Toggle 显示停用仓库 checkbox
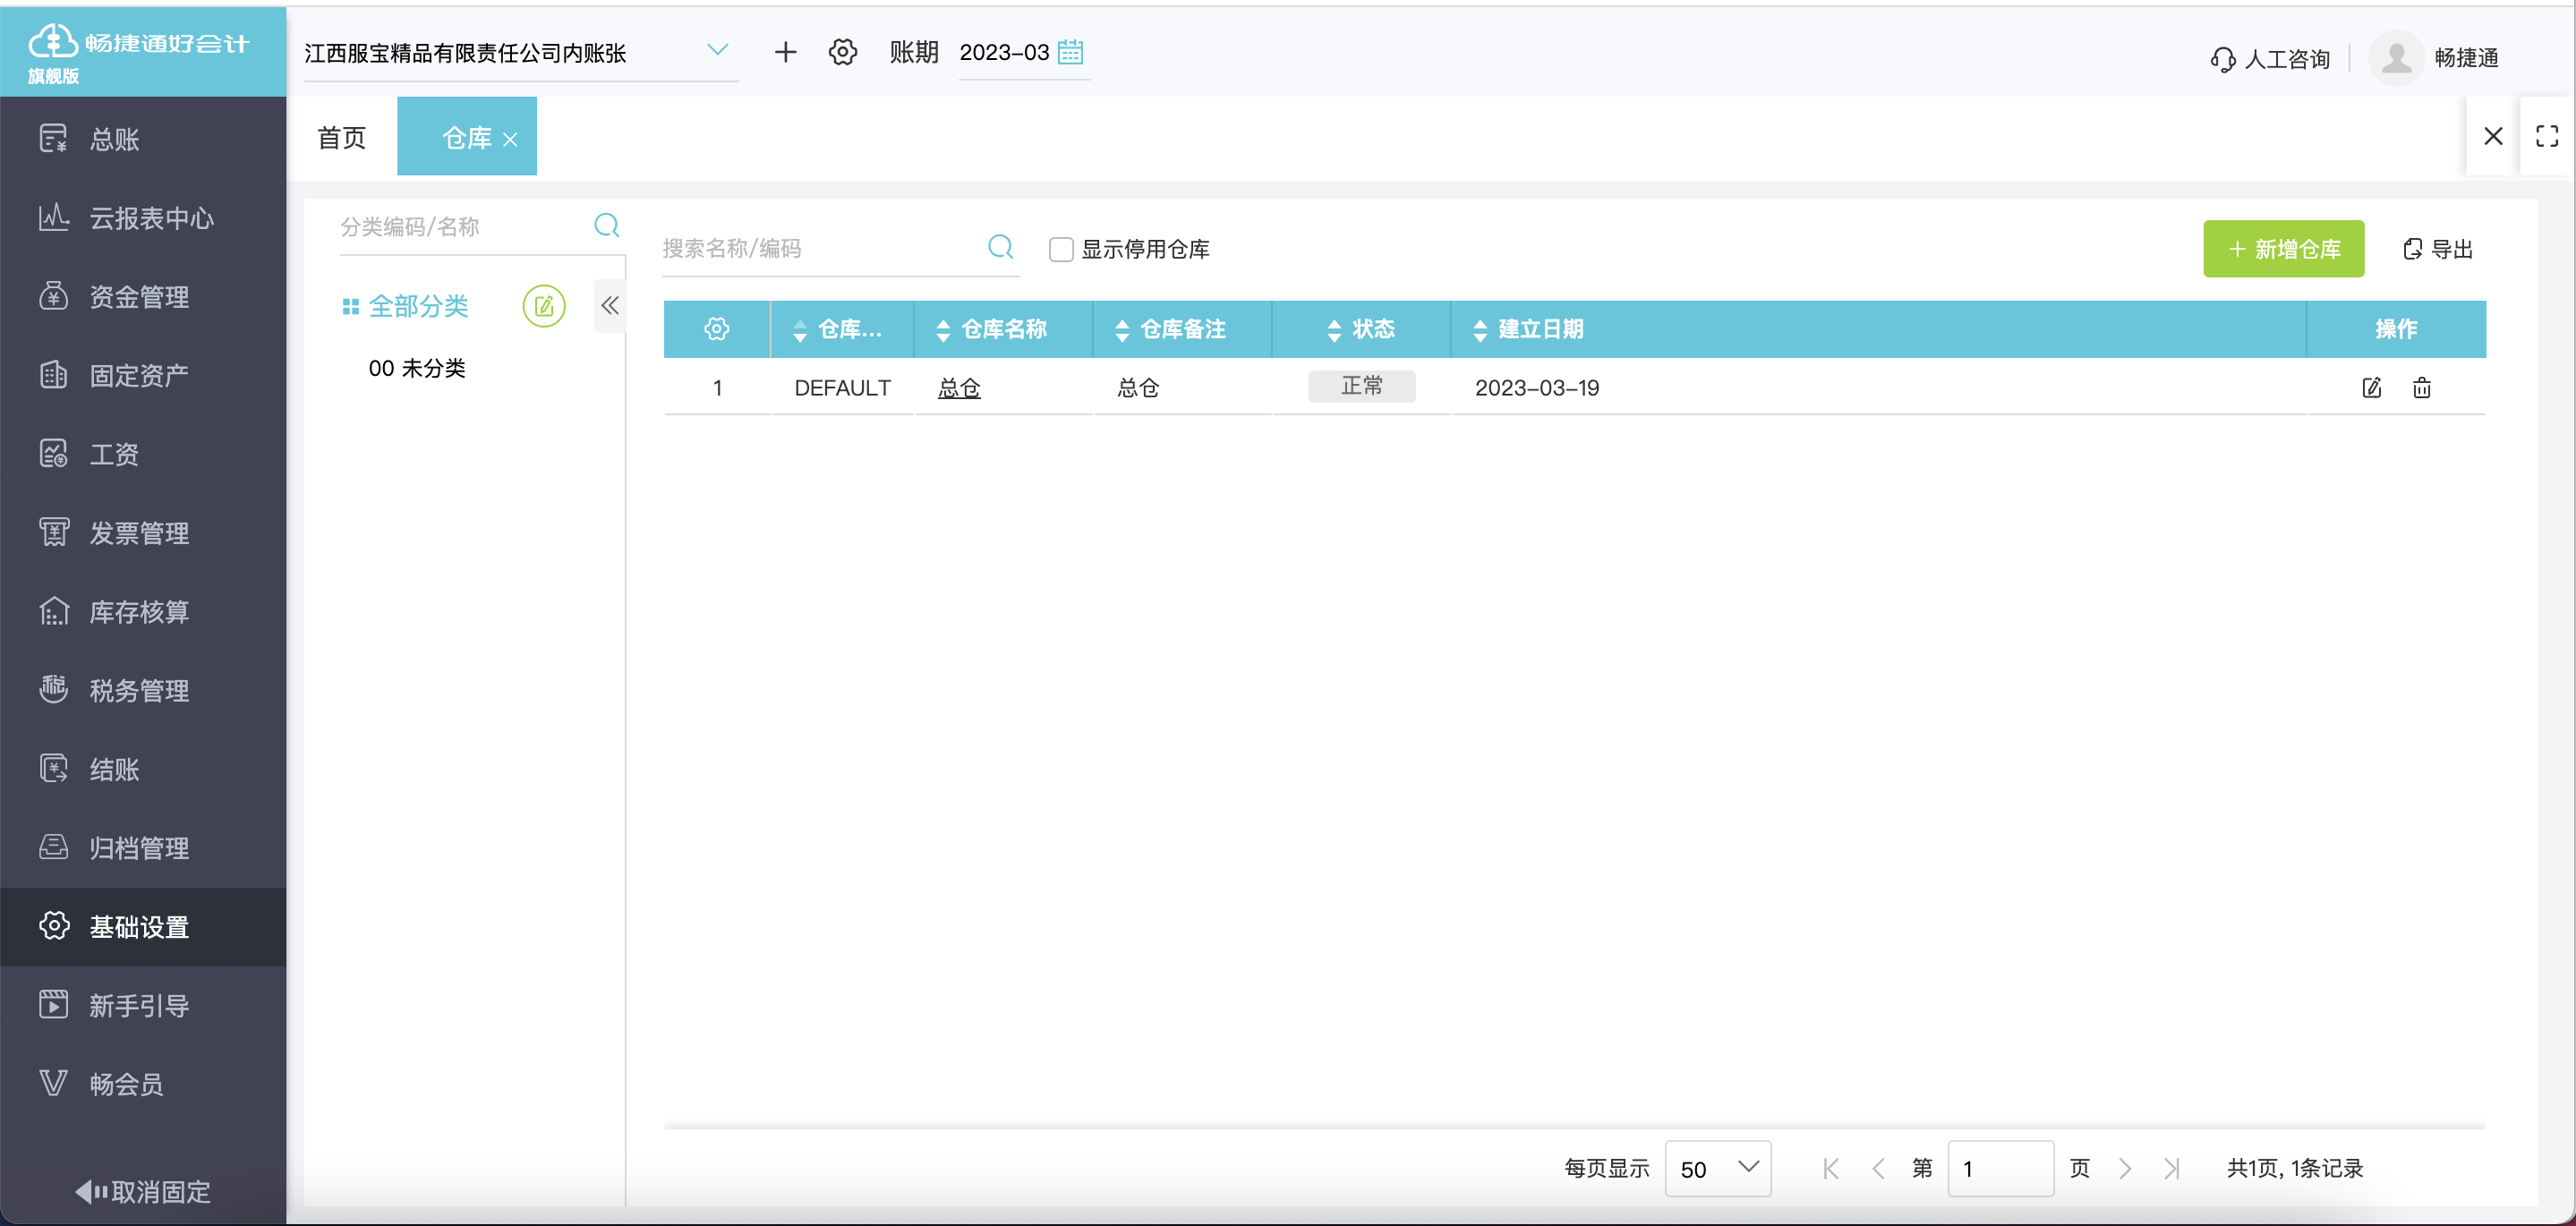The width and height of the screenshot is (2576, 1226). coord(1062,250)
